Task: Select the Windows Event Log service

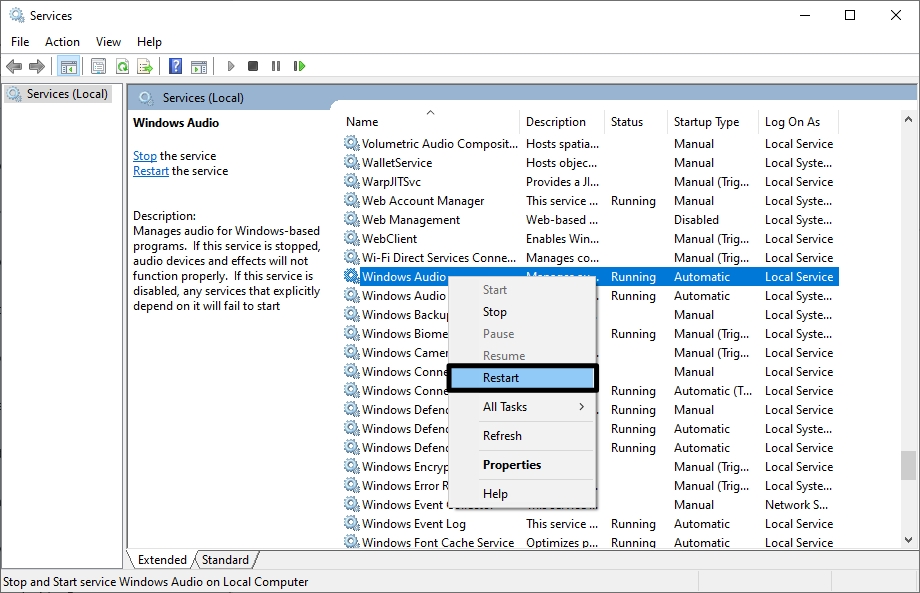Action: tap(414, 524)
